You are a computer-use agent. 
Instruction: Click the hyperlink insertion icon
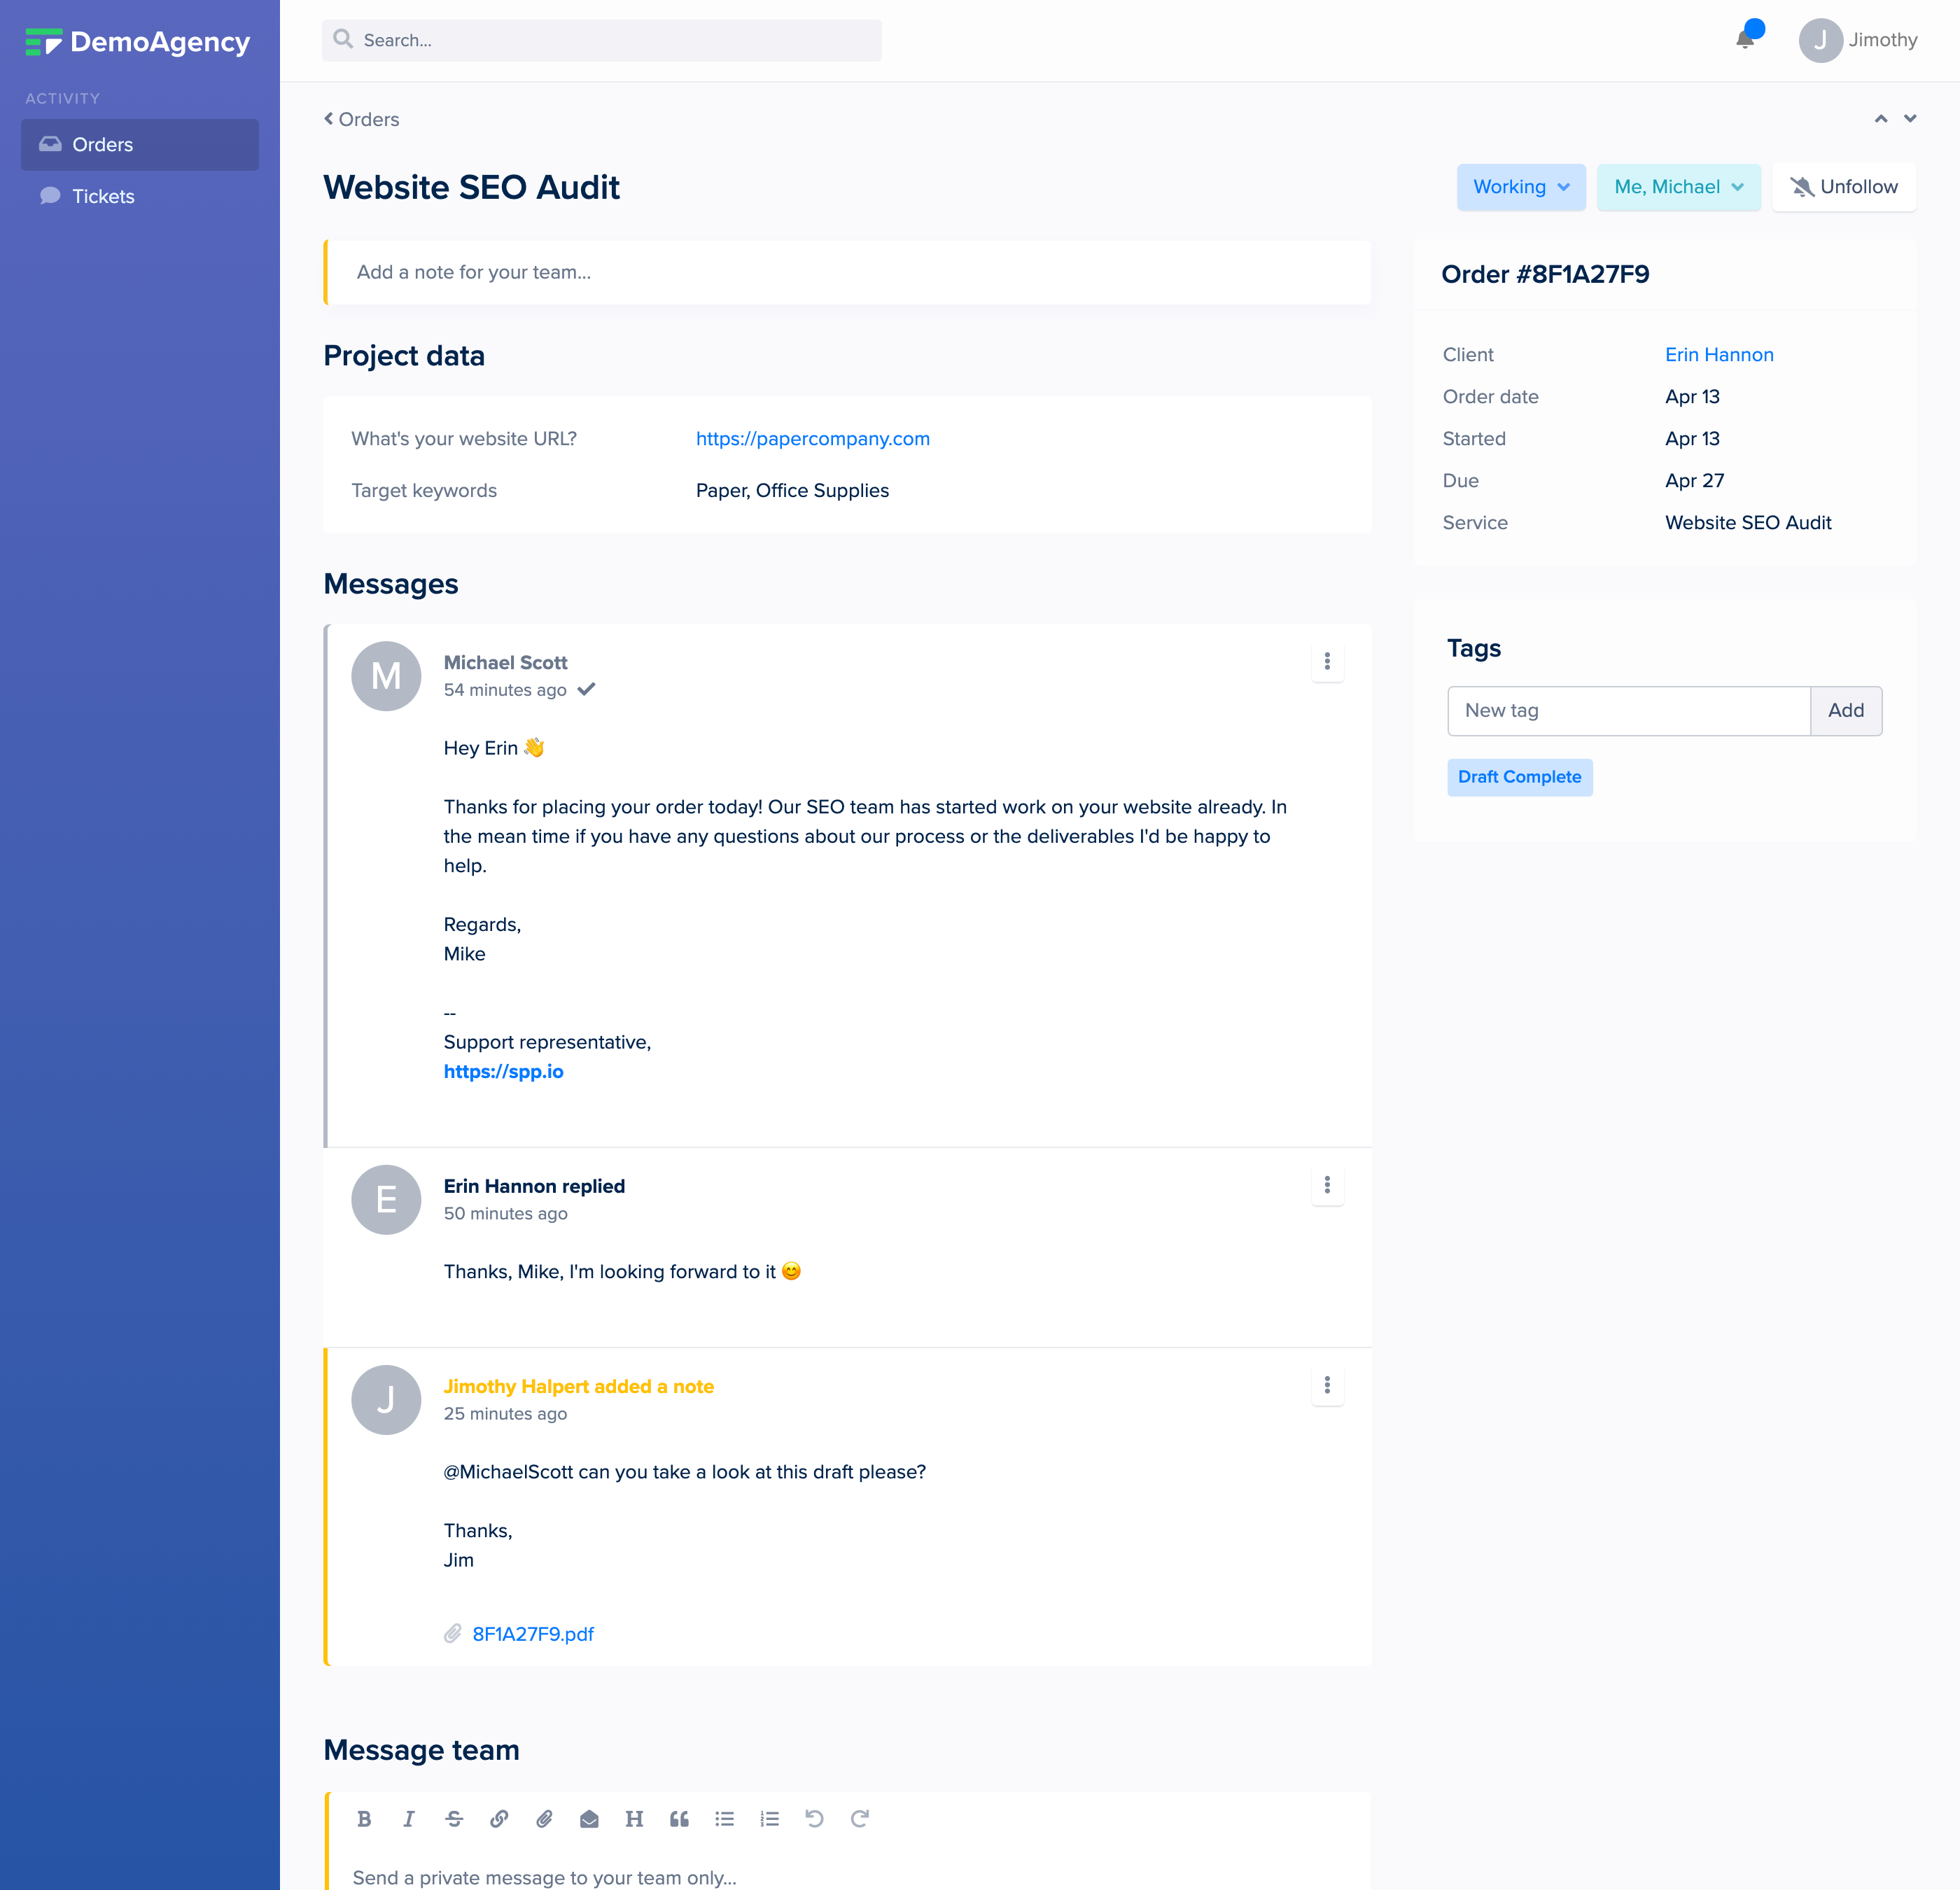click(x=498, y=1820)
